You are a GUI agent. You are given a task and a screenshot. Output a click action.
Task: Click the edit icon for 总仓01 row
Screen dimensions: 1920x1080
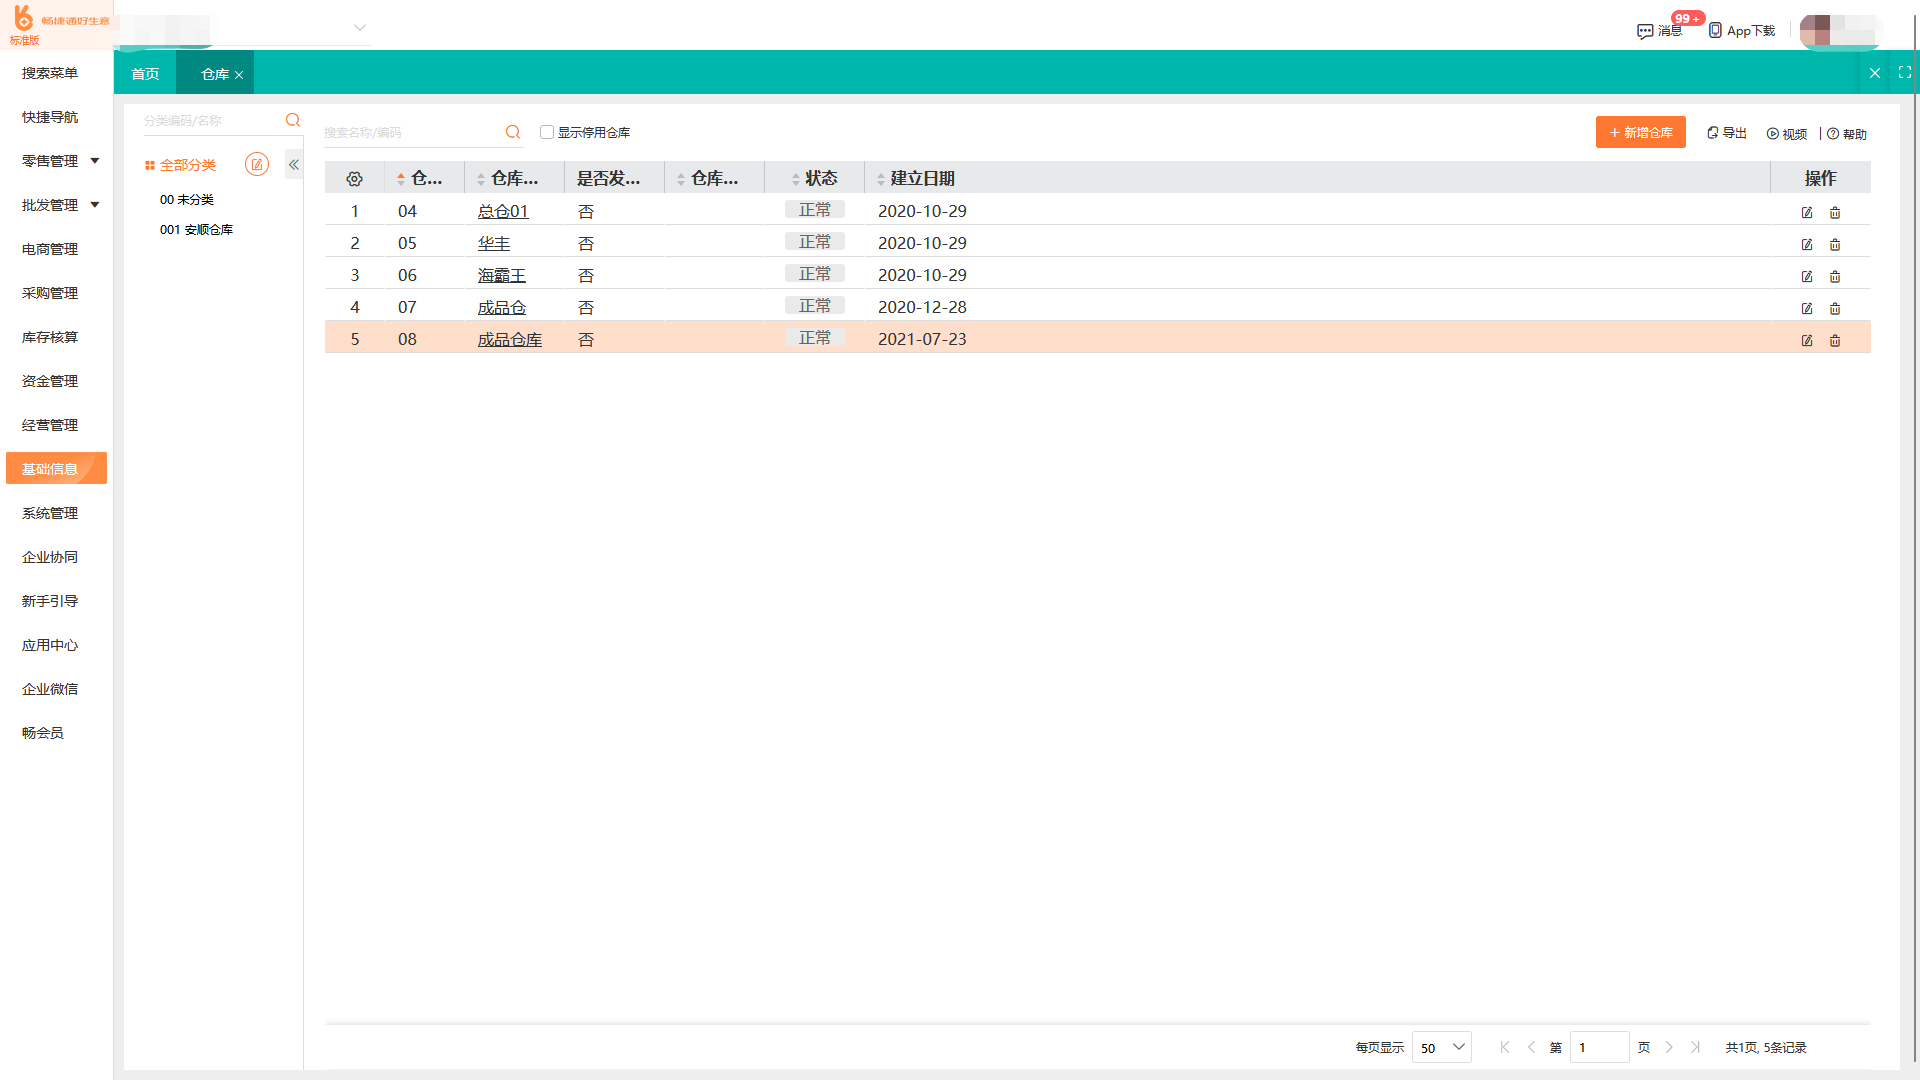pyautogui.click(x=1807, y=211)
